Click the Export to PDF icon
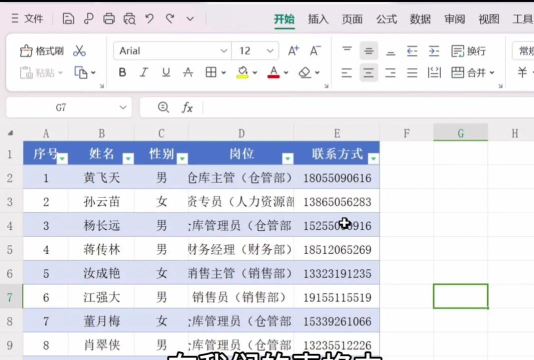Viewport: 534px width, 360px height. click(x=89, y=19)
